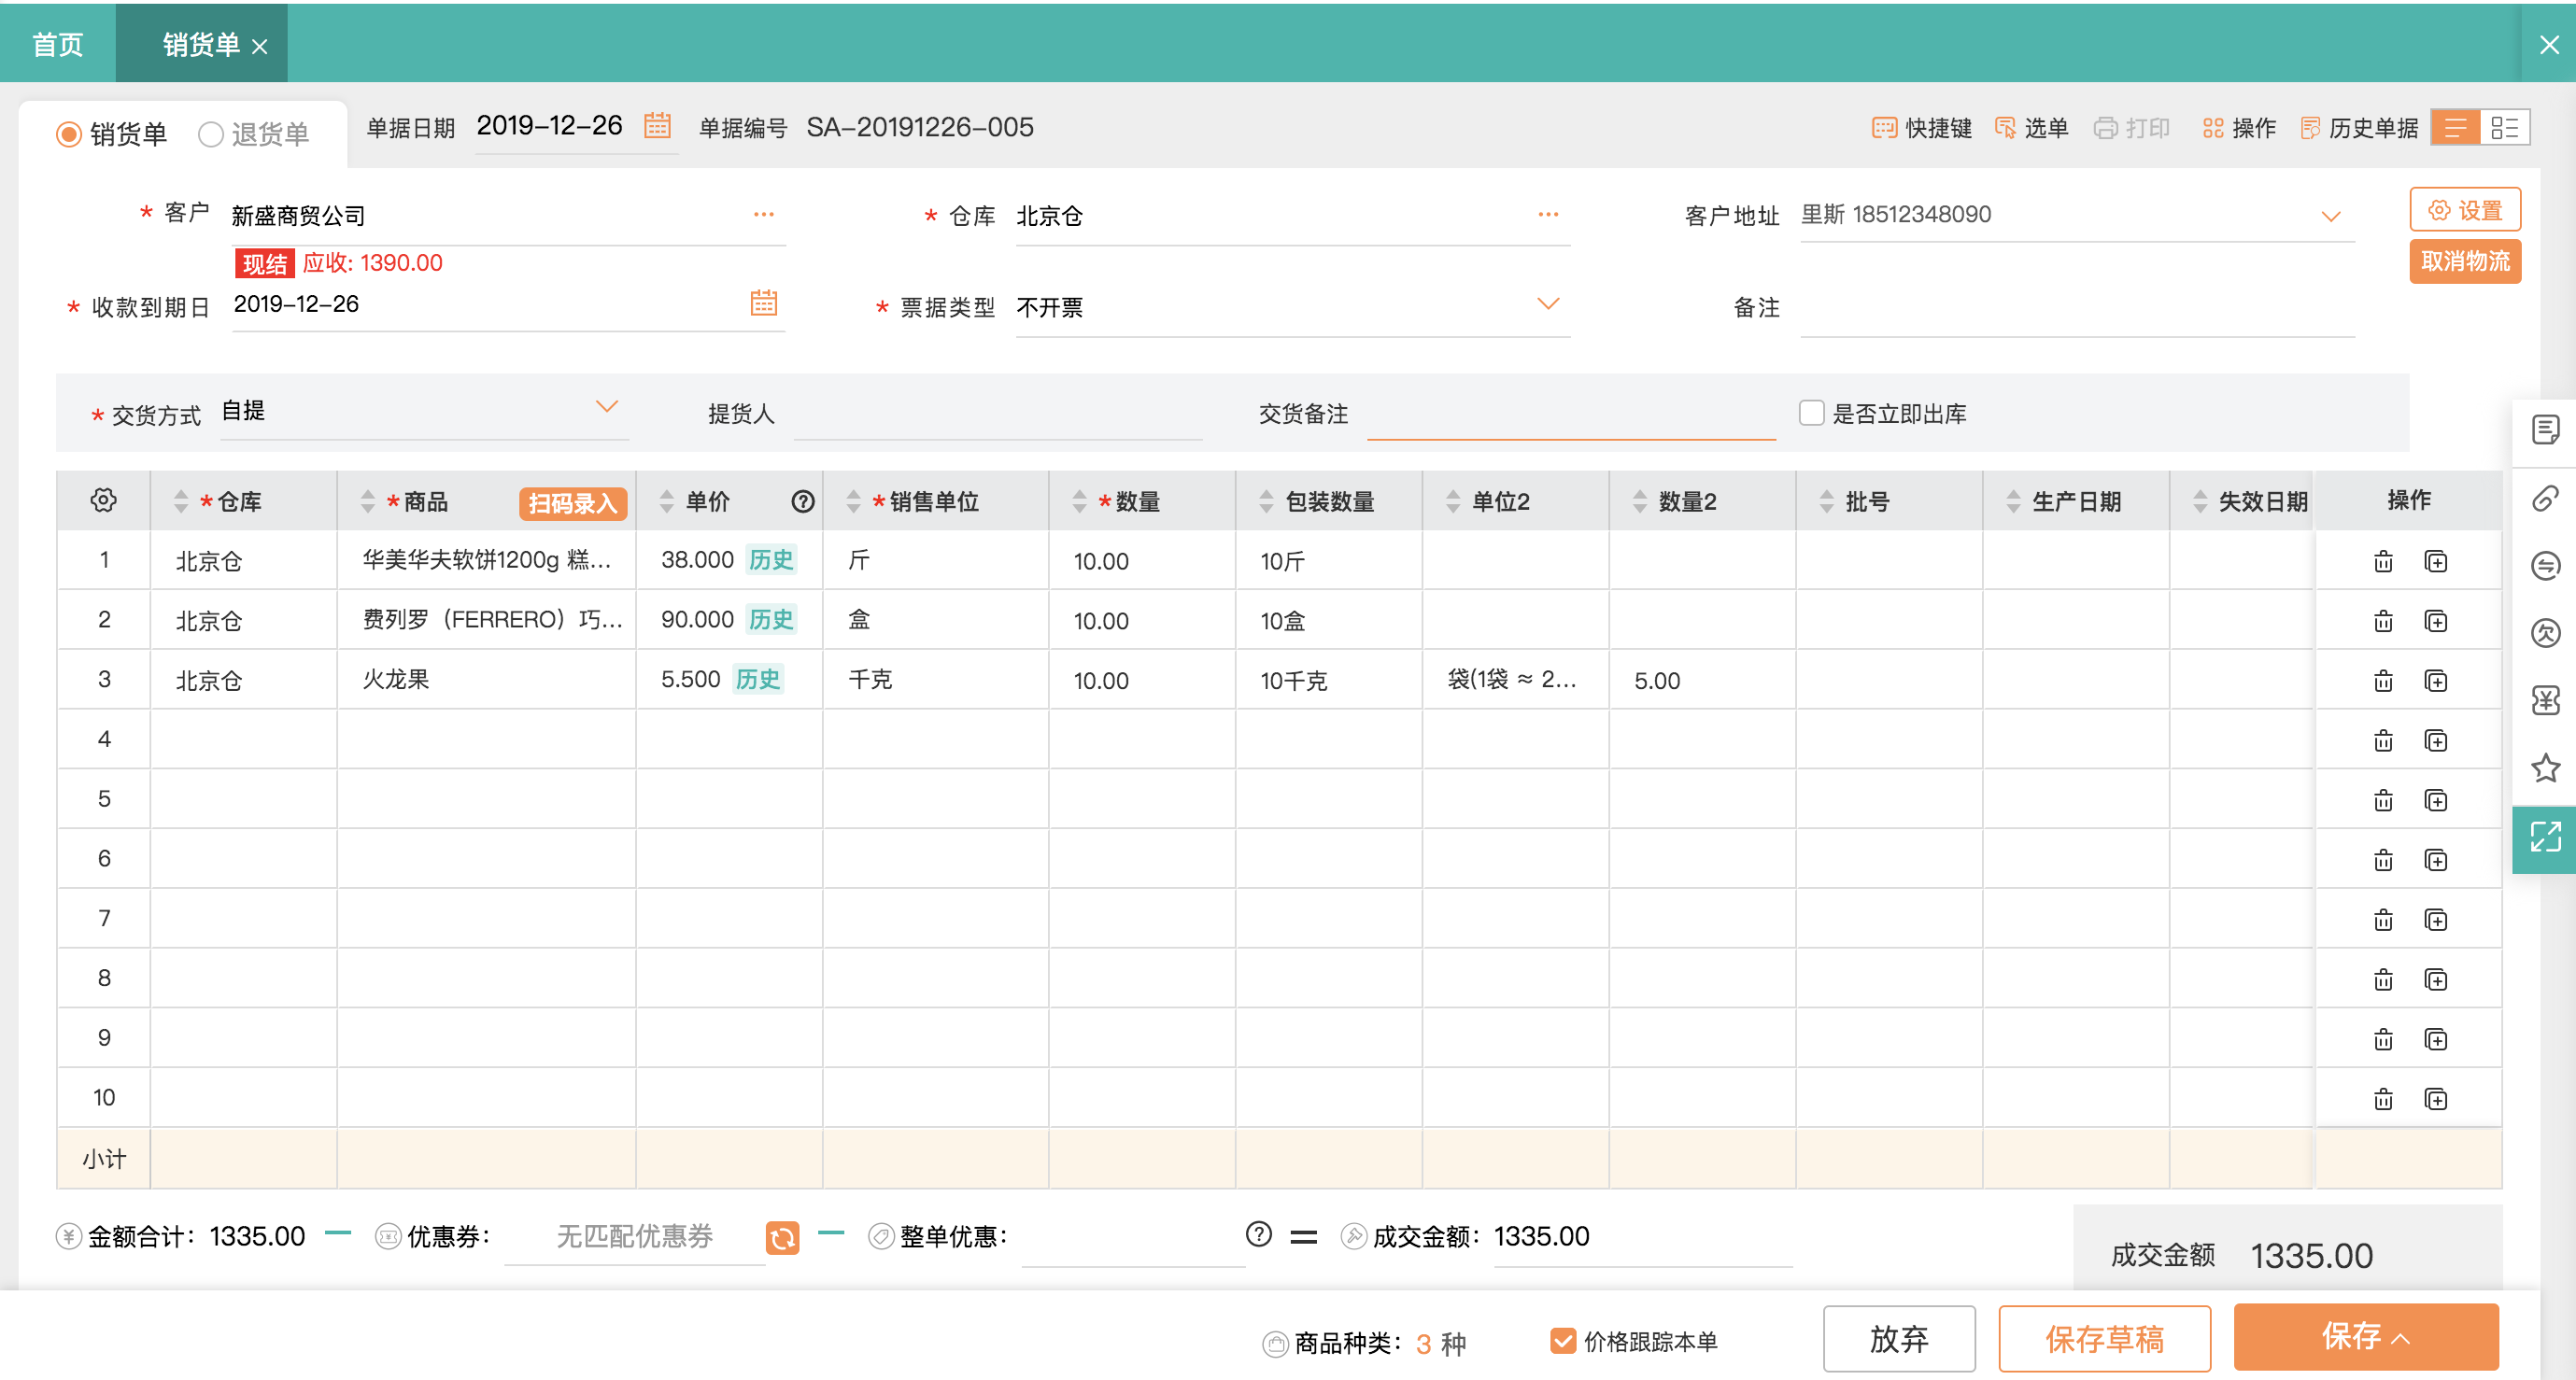Click the barcode scan entry icon

pyautogui.click(x=574, y=500)
